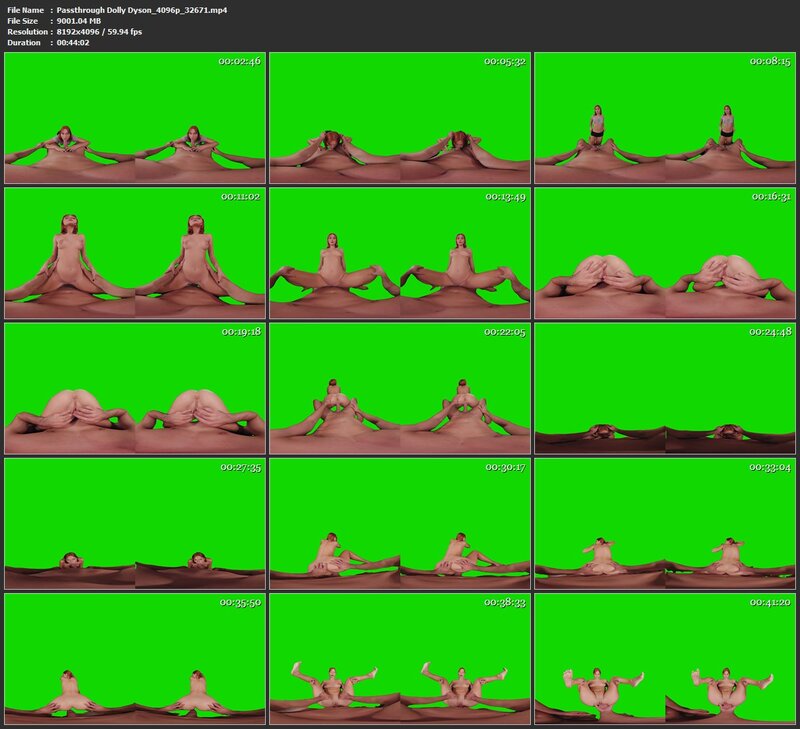Open the thumbnail marked 00:08:15
This screenshot has width=800, height=729.
(x=665, y=118)
